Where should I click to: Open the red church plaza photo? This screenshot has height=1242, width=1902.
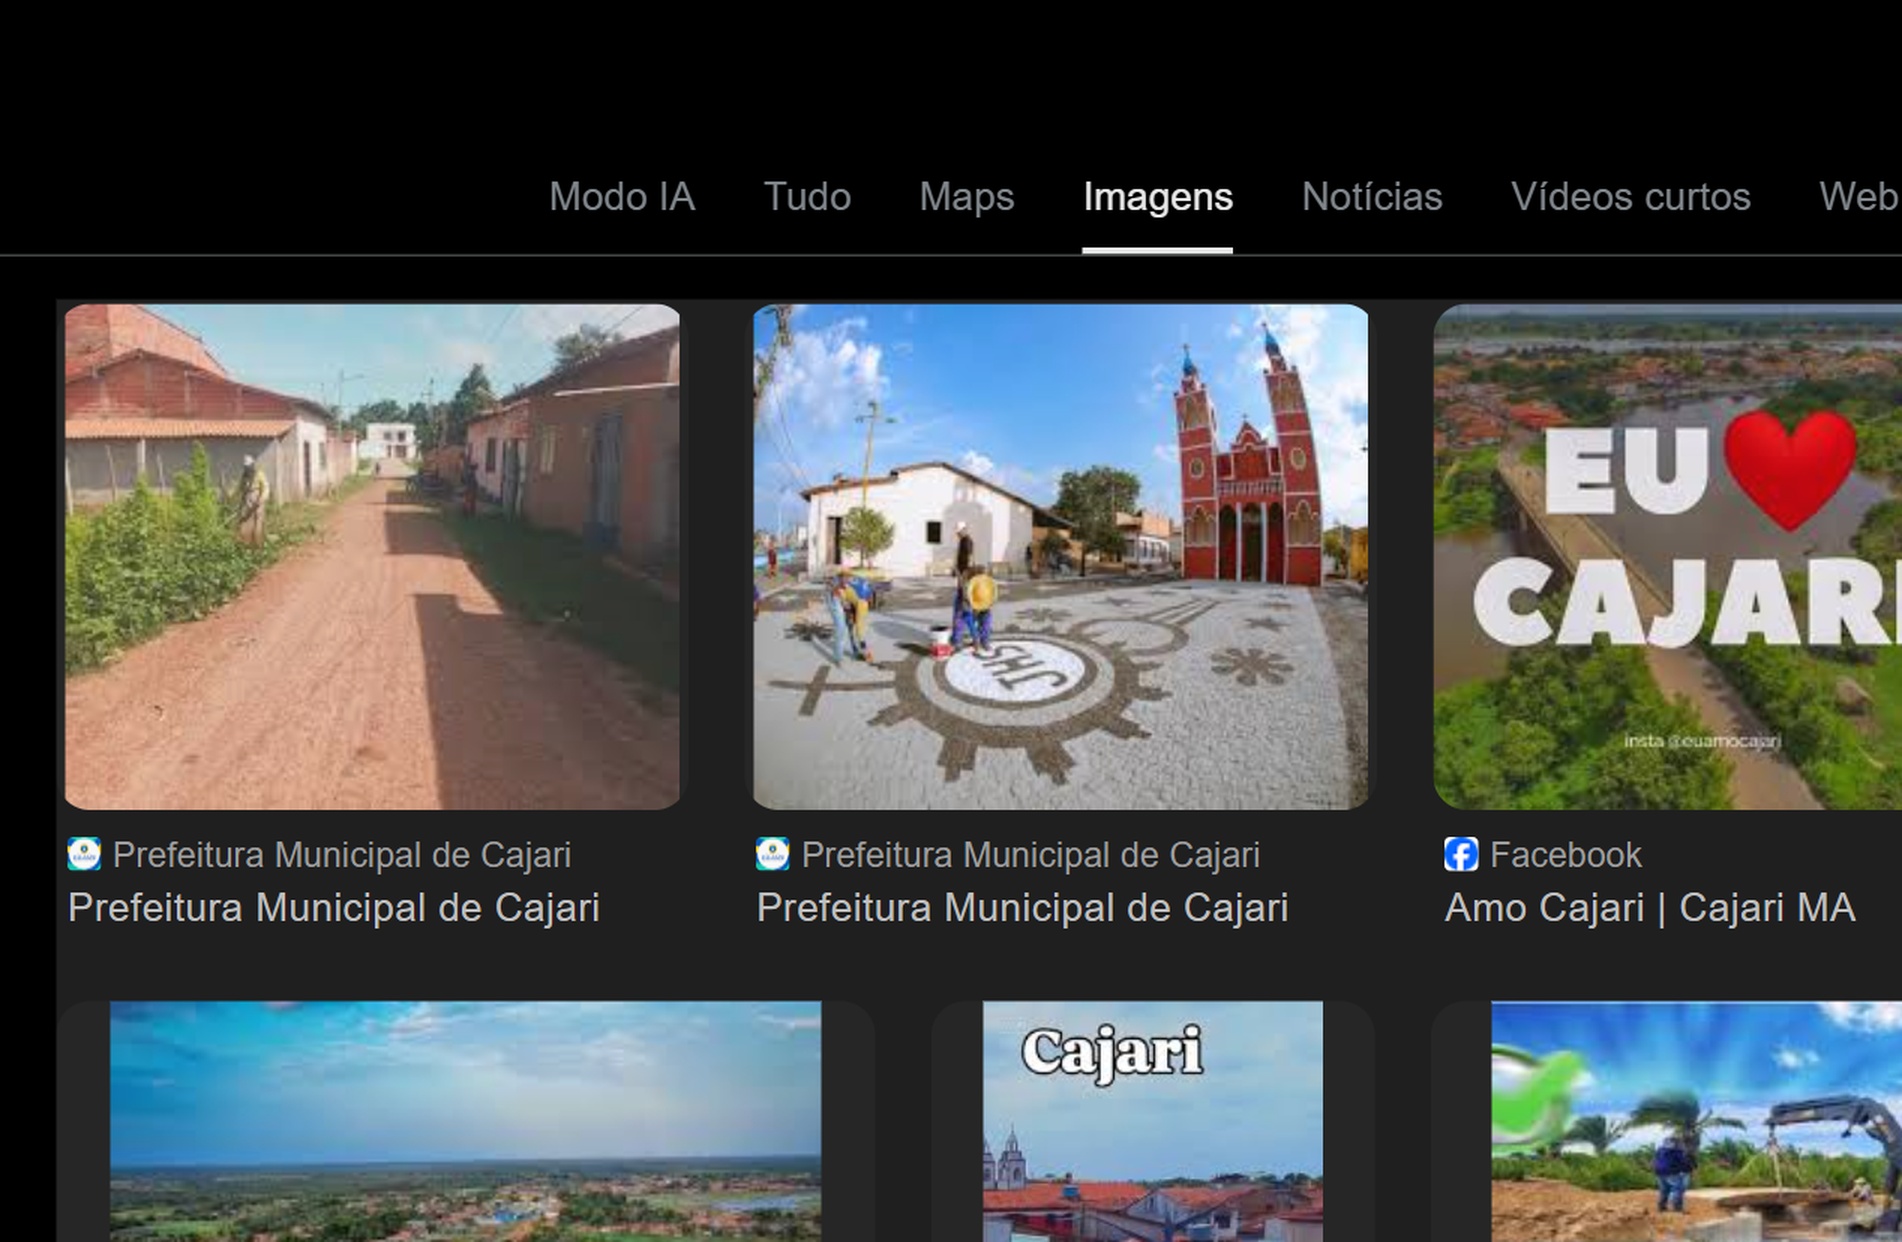coord(1060,557)
